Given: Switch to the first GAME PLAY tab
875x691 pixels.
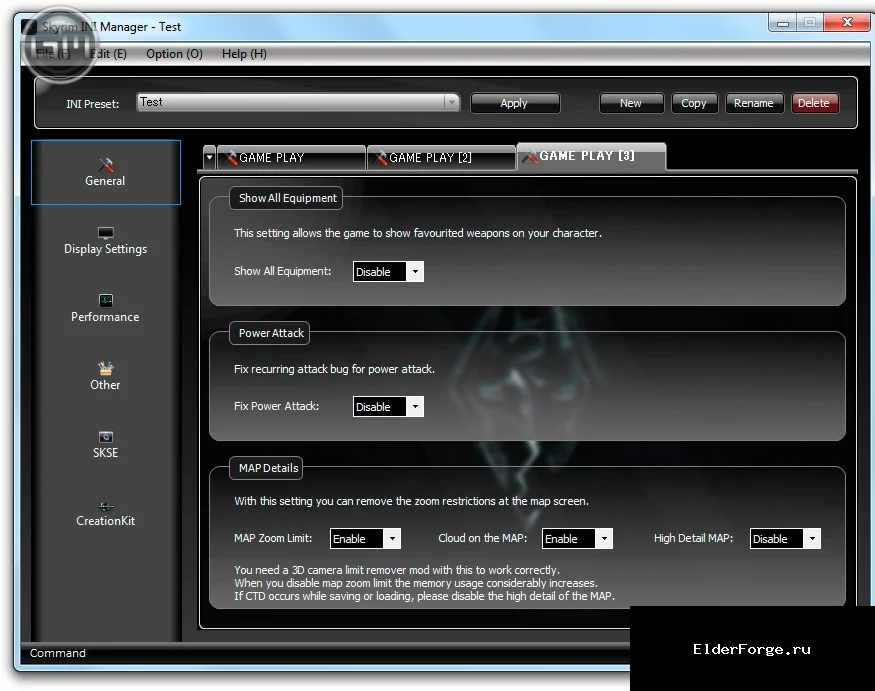Looking at the screenshot, I should tap(290, 158).
